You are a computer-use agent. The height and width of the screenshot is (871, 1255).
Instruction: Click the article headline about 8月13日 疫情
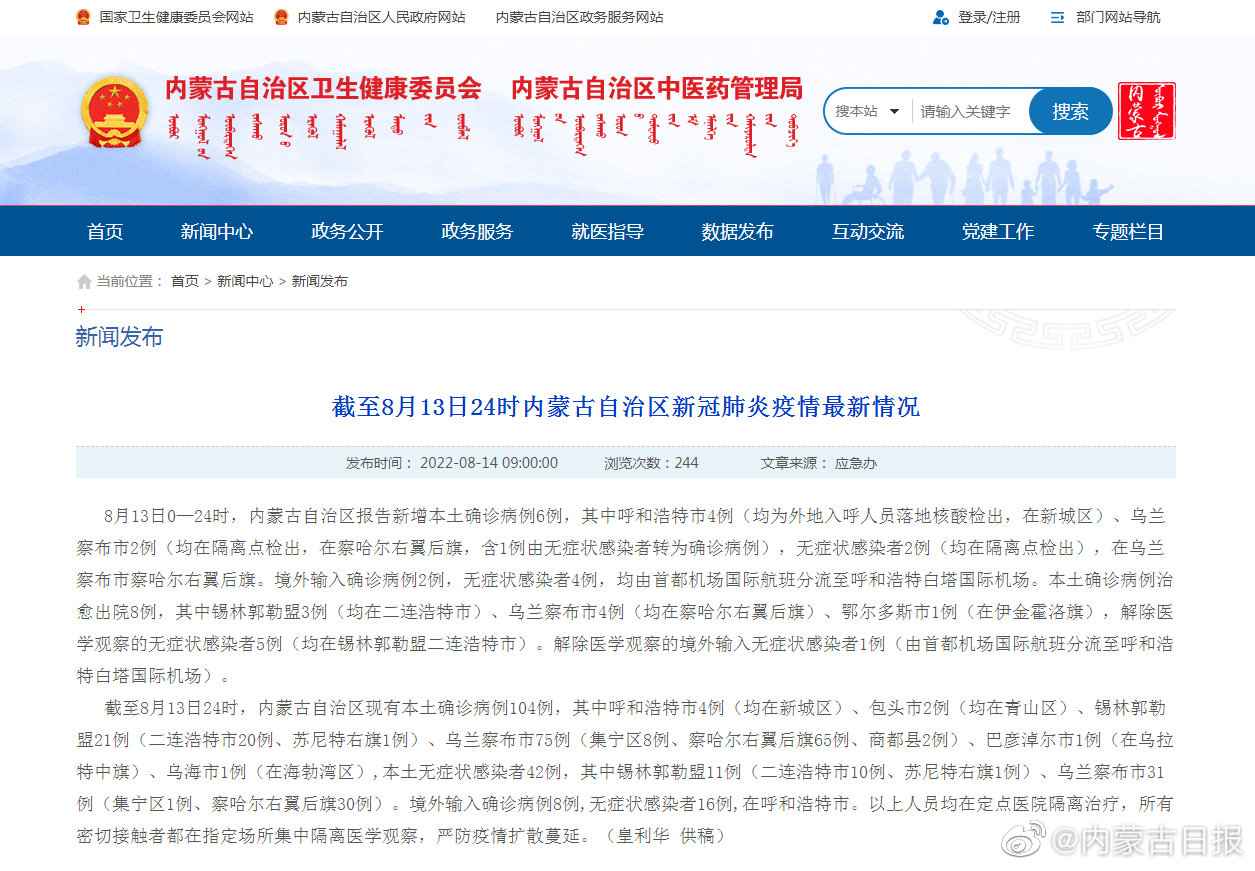coord(626,407)
